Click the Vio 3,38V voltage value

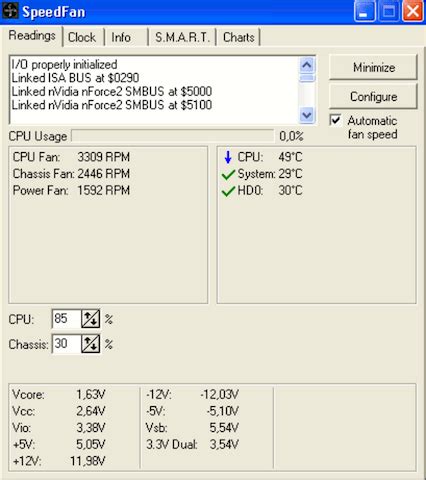pos(91,428)
